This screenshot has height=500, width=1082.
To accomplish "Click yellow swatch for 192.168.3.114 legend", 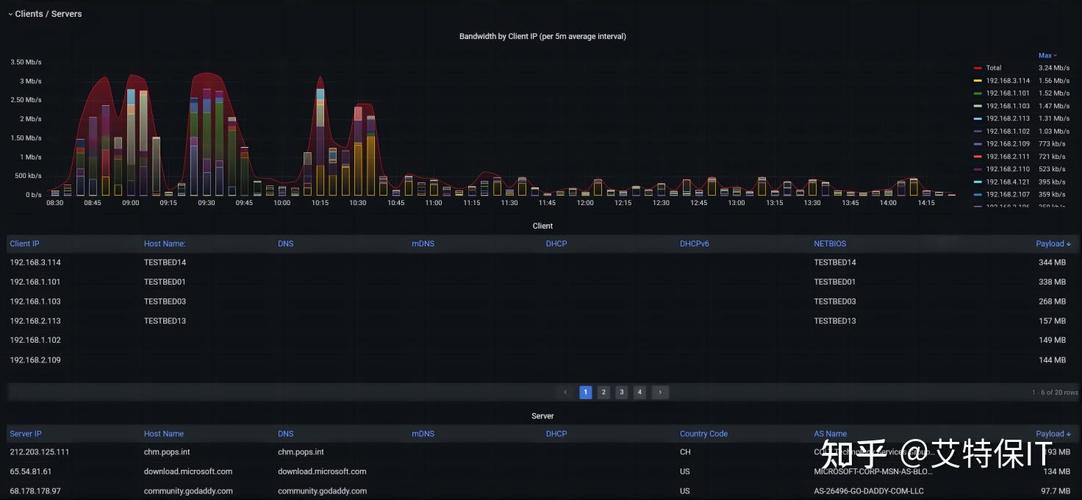I will (x=978, y=81).
